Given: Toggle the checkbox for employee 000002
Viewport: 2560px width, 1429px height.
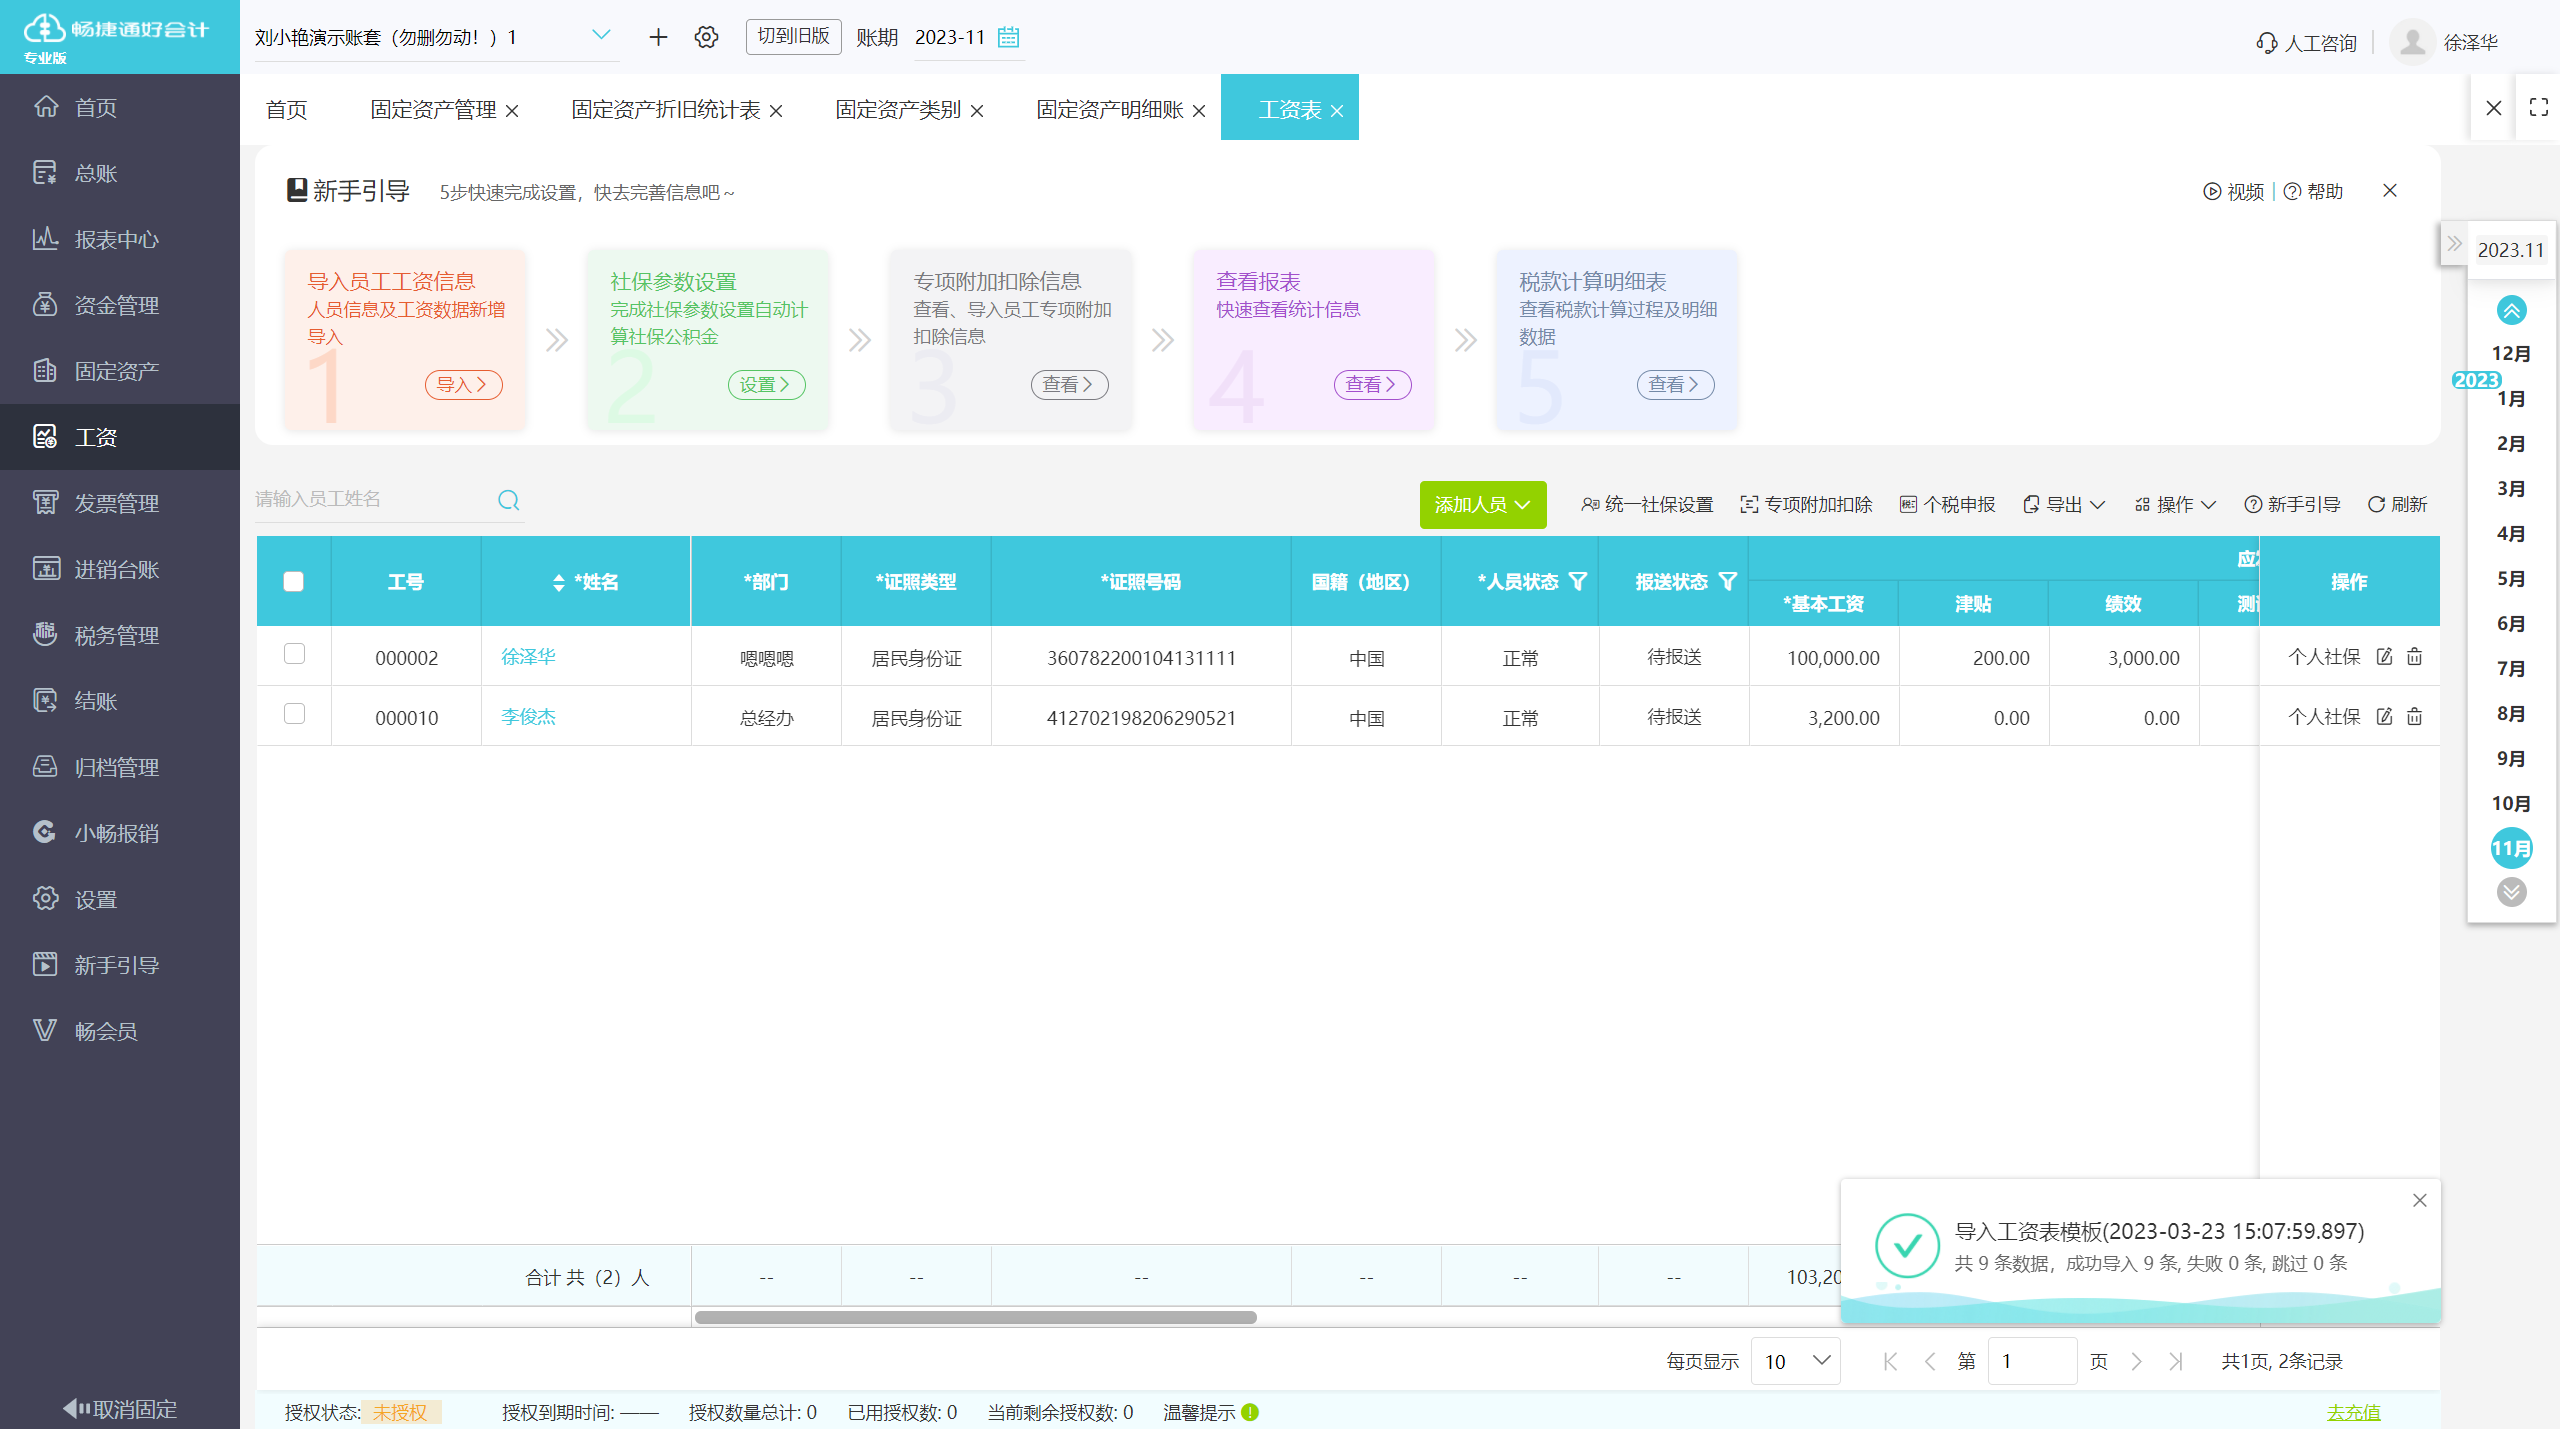Looking at the screenshot, I should [295, 654].
